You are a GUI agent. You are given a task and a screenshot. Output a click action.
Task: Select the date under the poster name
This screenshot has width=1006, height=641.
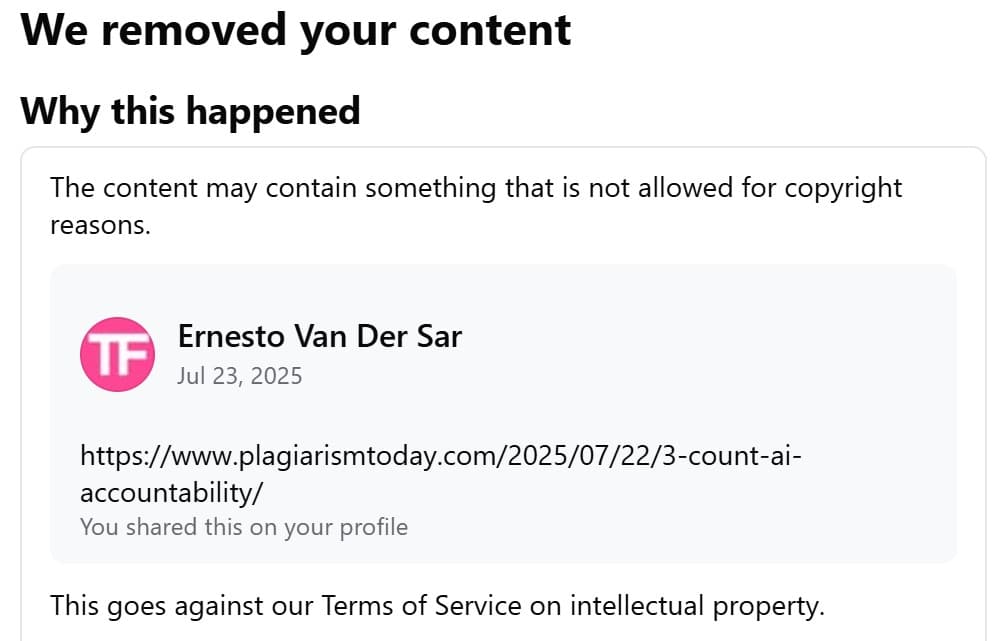[241, 376]
